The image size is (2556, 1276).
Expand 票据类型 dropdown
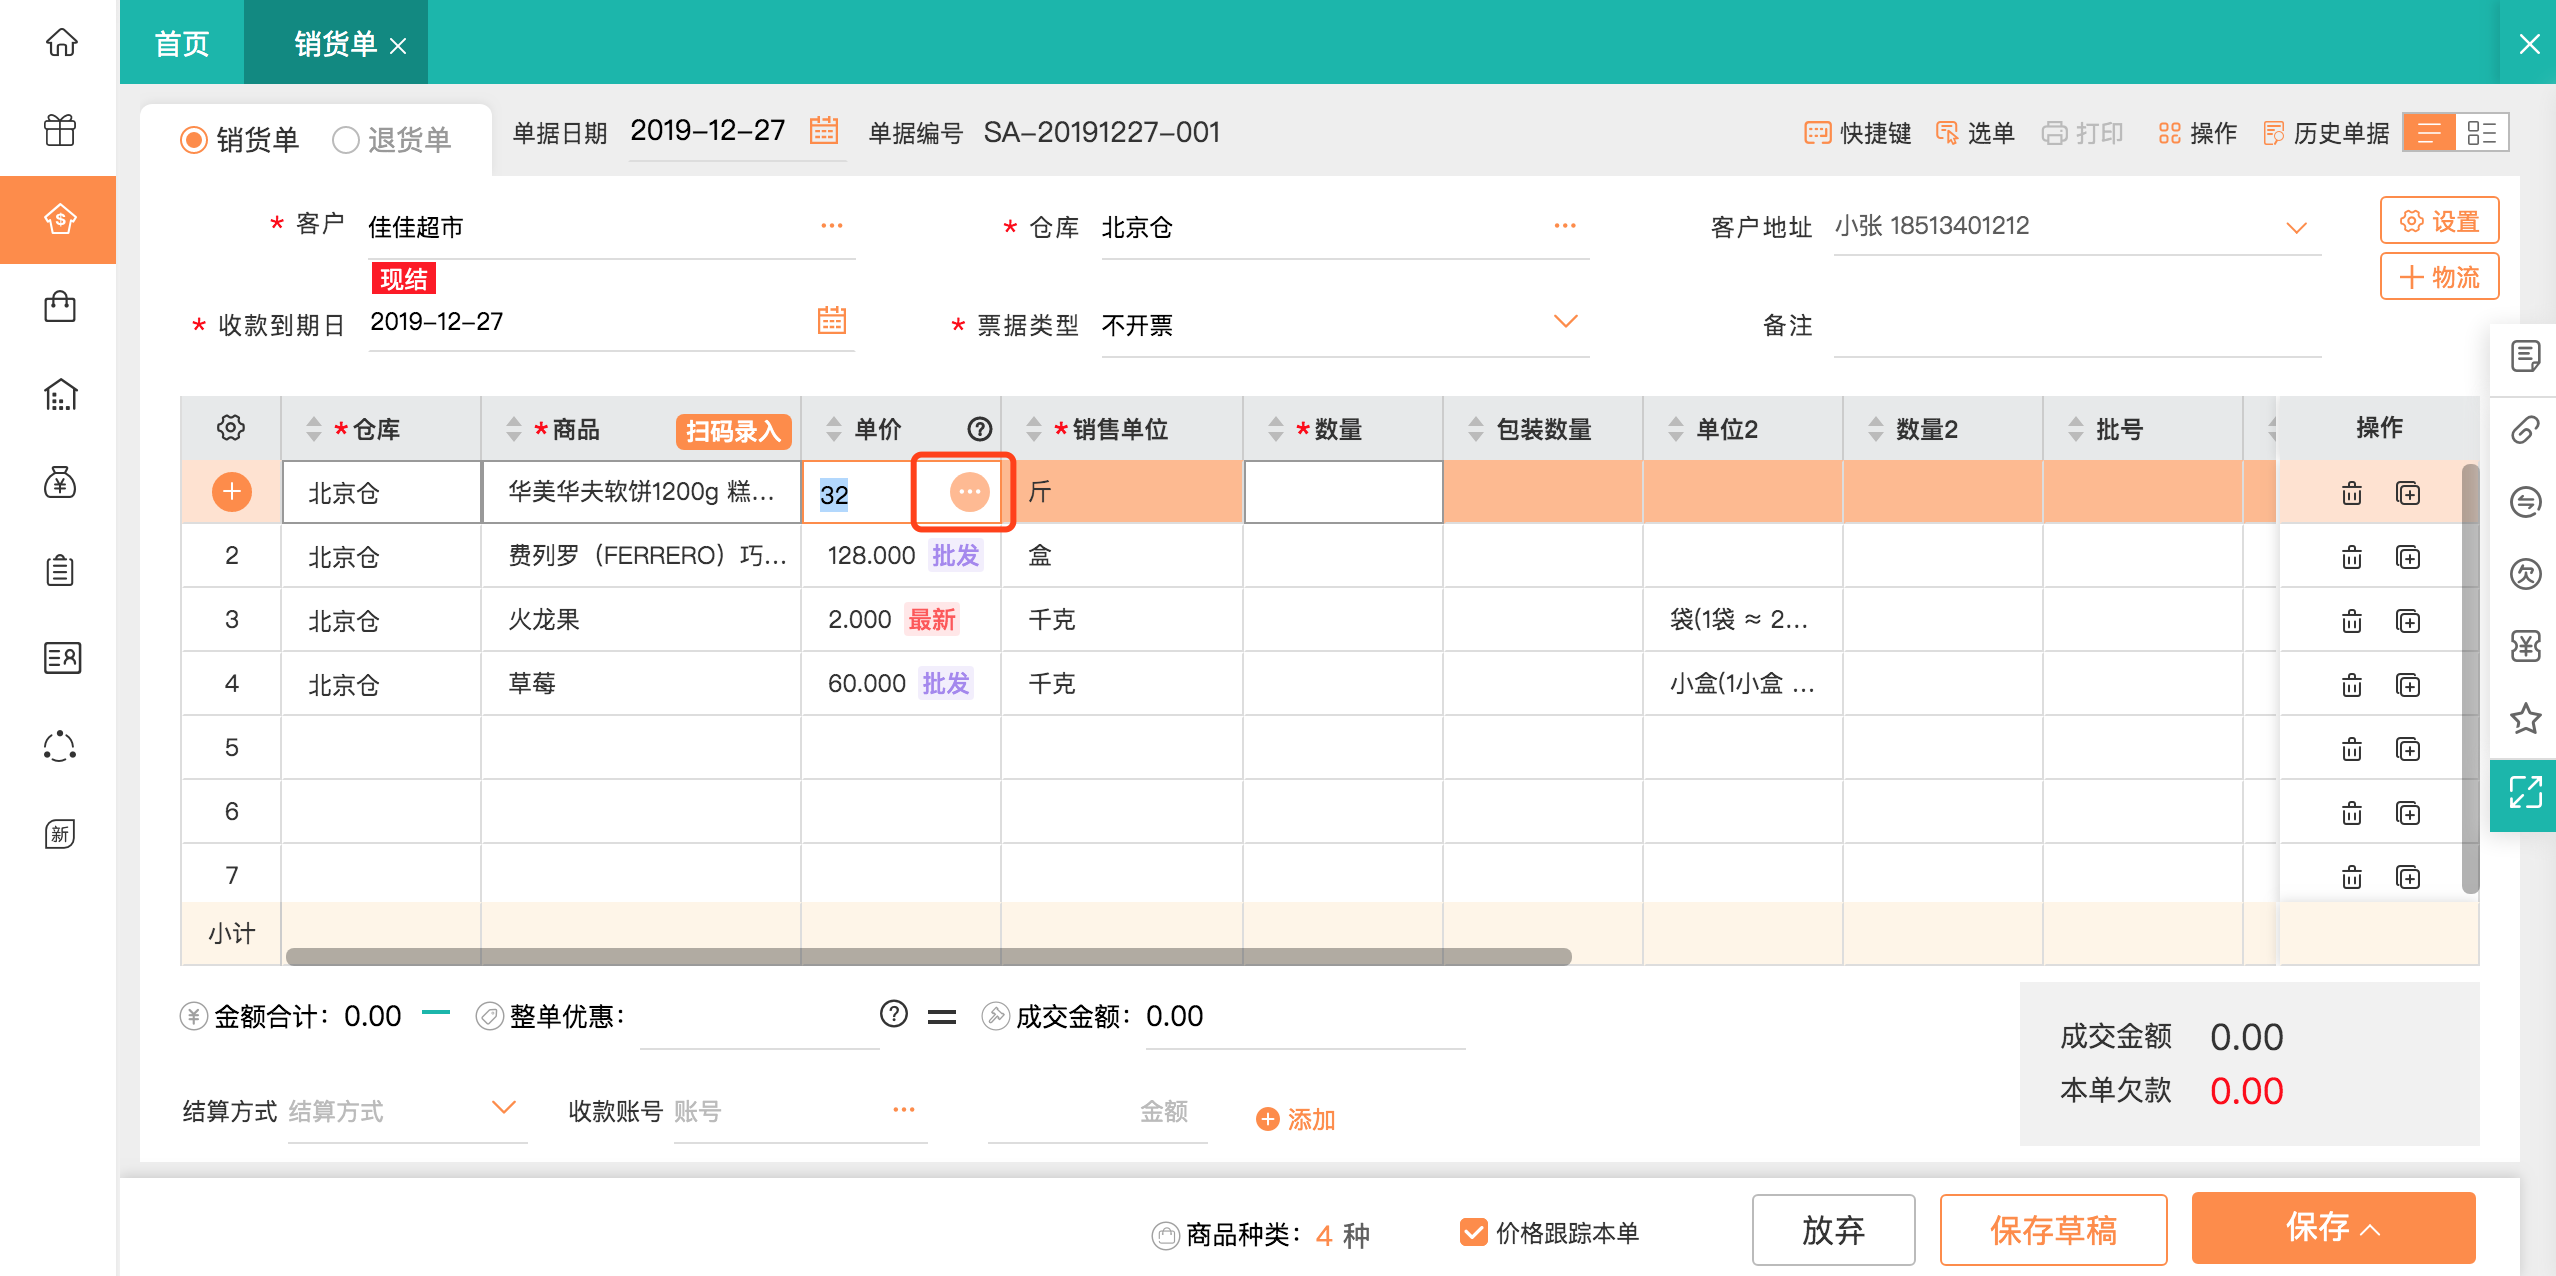point(1565,323)
